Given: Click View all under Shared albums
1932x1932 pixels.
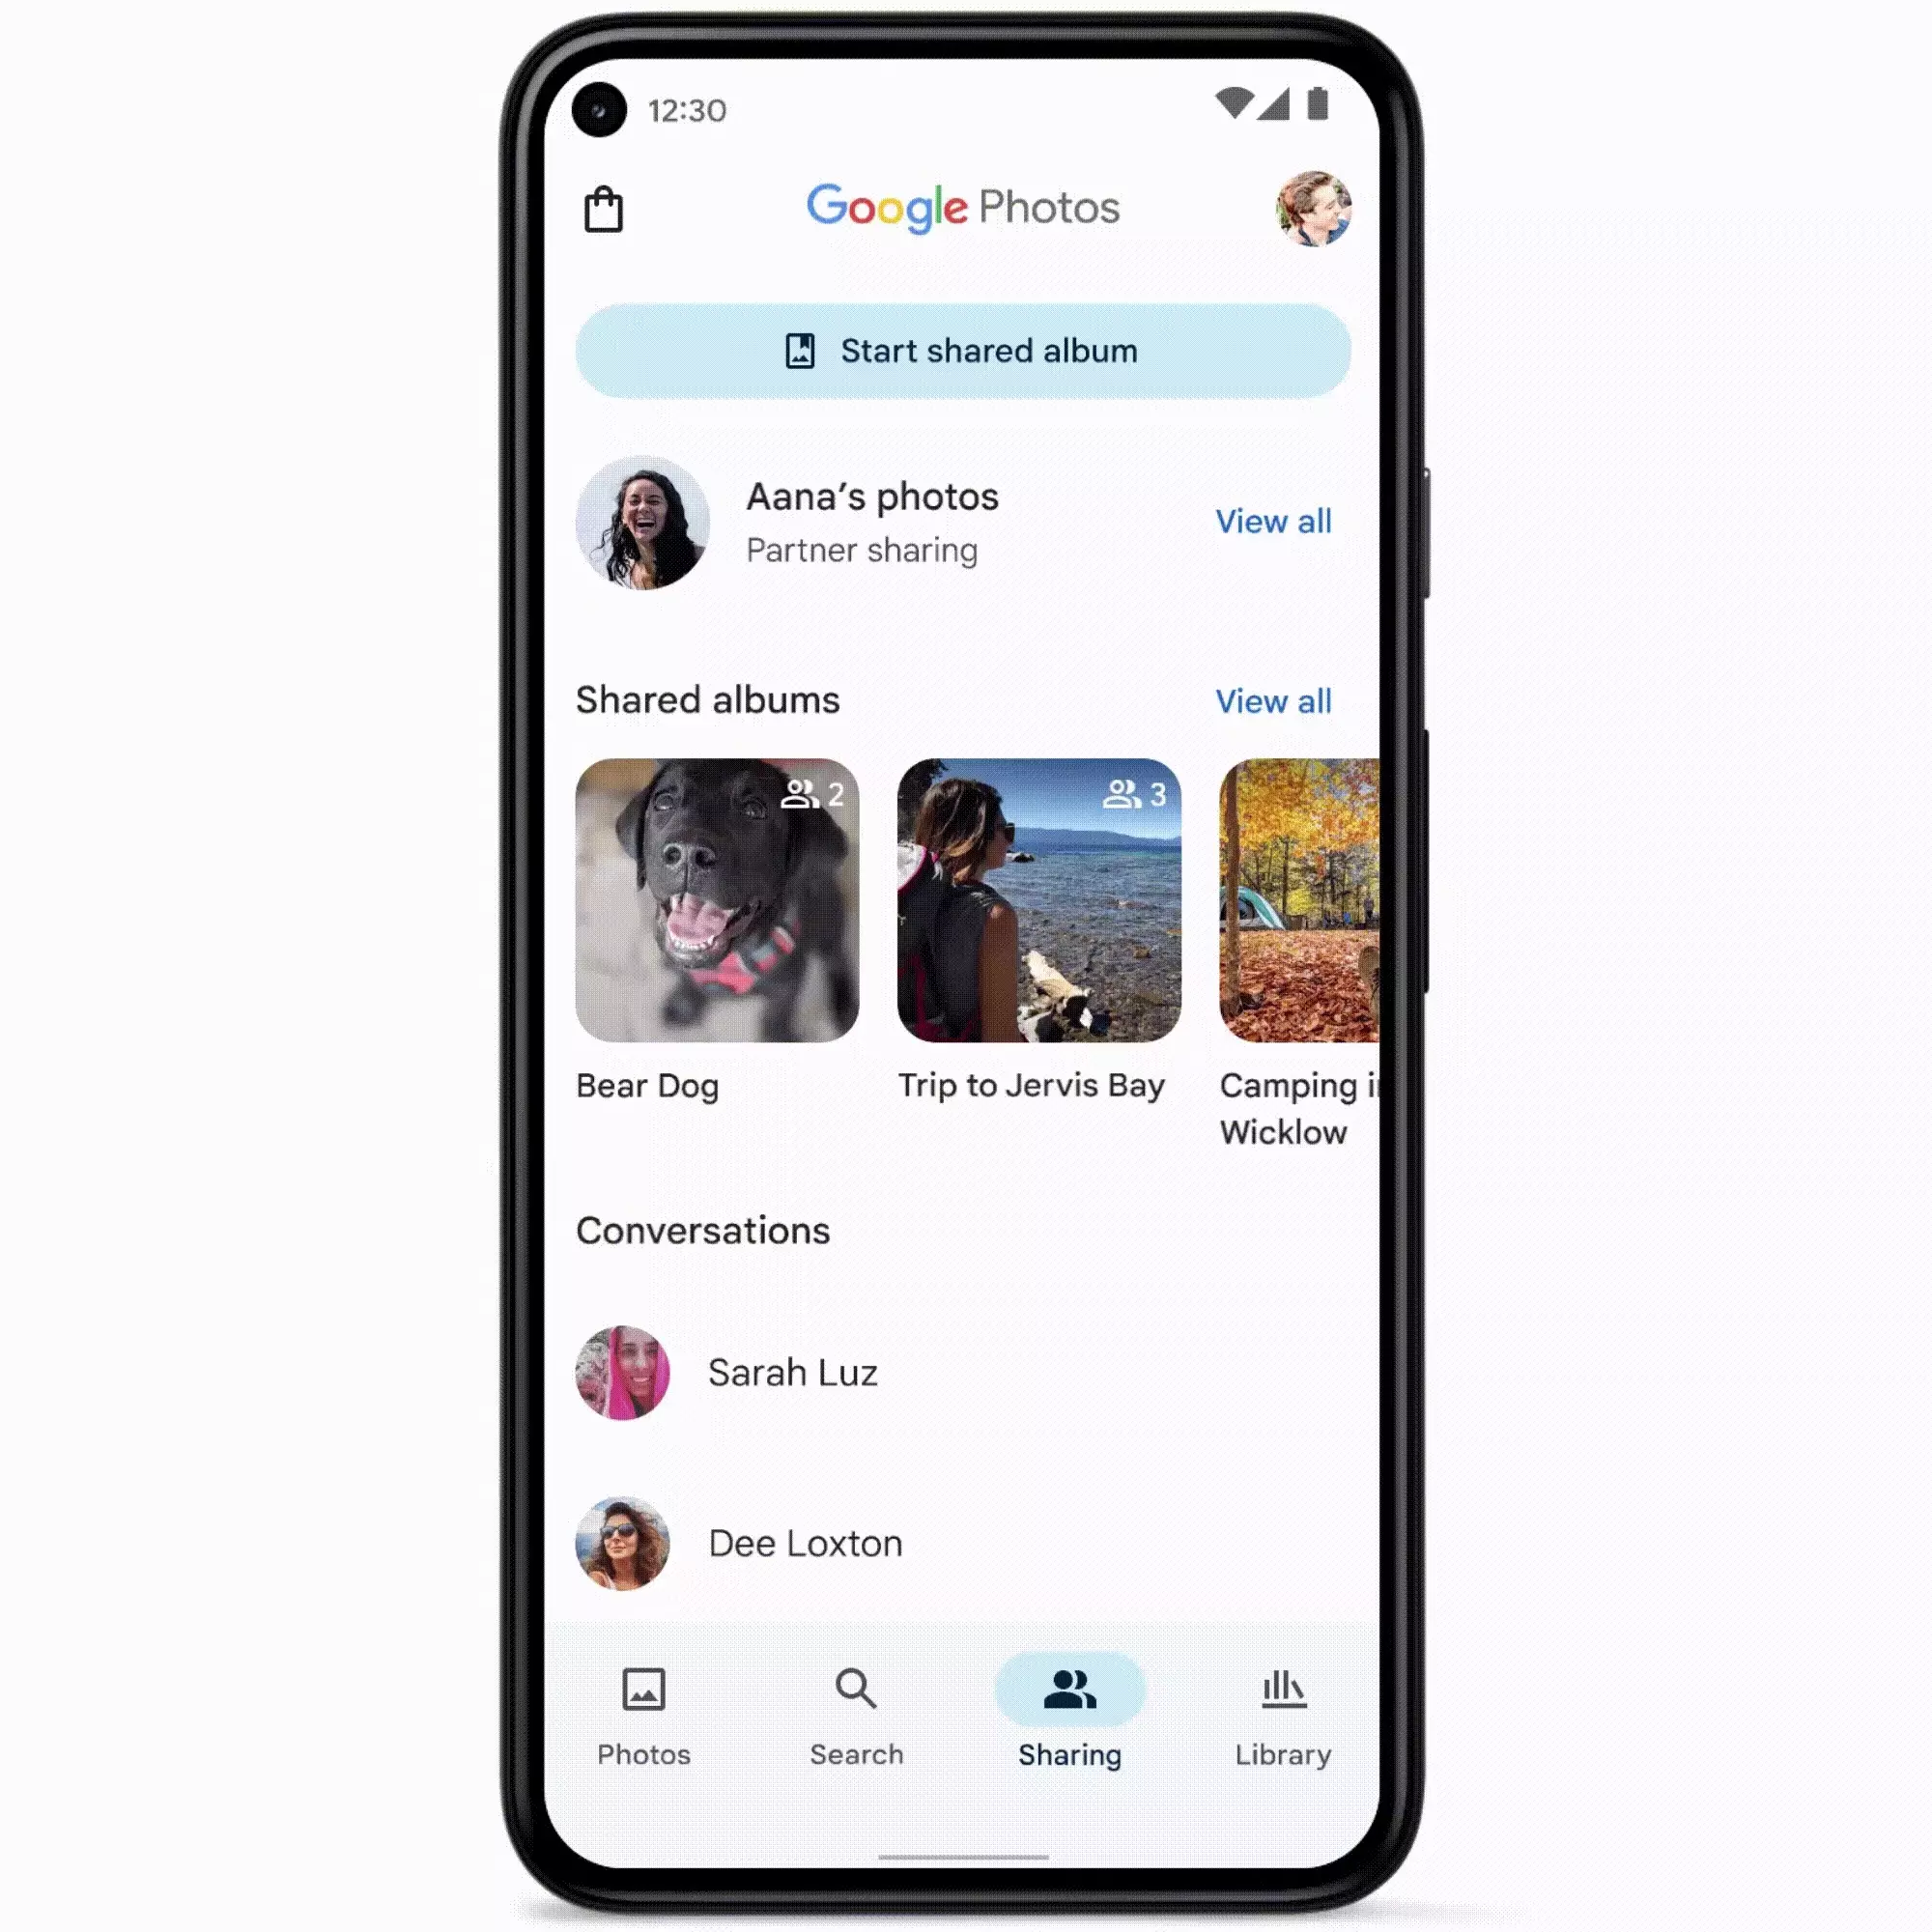Looking at the screenshot, I should coord(1274,698).
